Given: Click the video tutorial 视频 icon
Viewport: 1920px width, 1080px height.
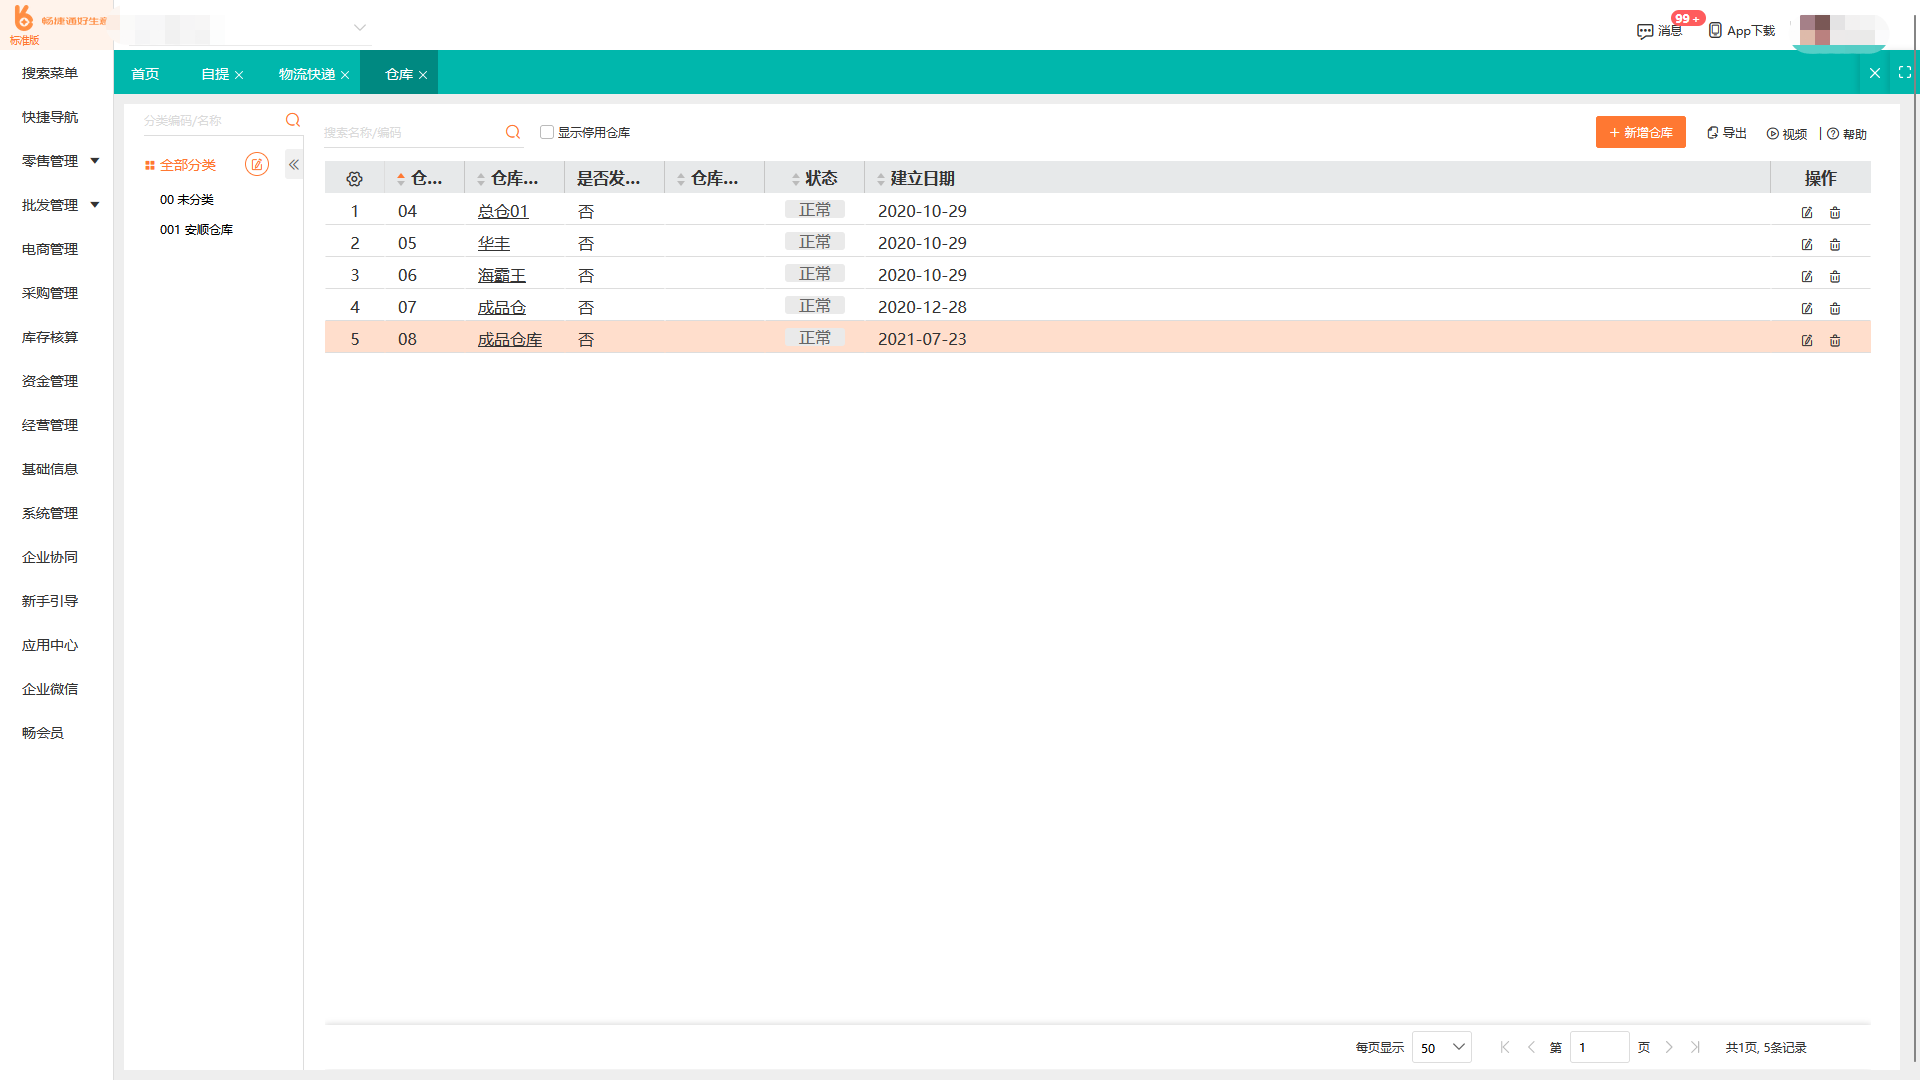Looking at the screenshot, I should [x=1787, y=131].
